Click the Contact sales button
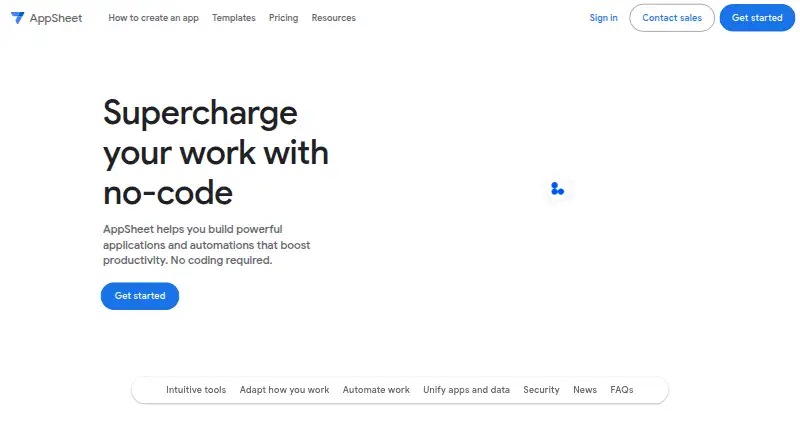Viewport: 800px width, 440px height. pos(672,18)
